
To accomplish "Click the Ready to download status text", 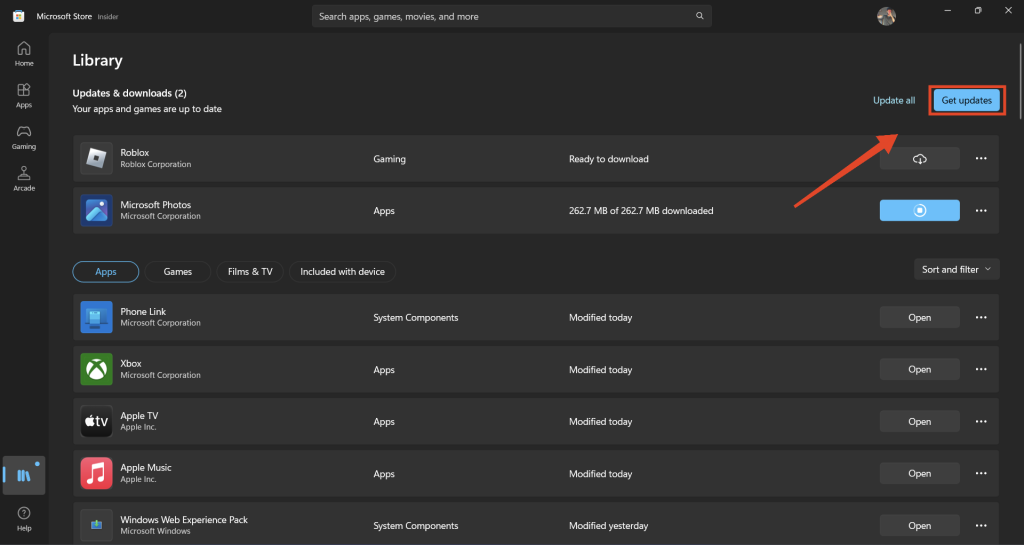I will click(609, 159).
